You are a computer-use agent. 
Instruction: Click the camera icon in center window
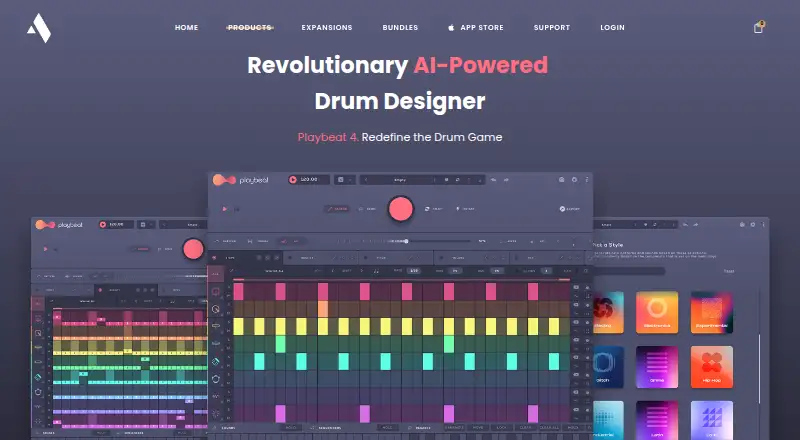point(561,180)
